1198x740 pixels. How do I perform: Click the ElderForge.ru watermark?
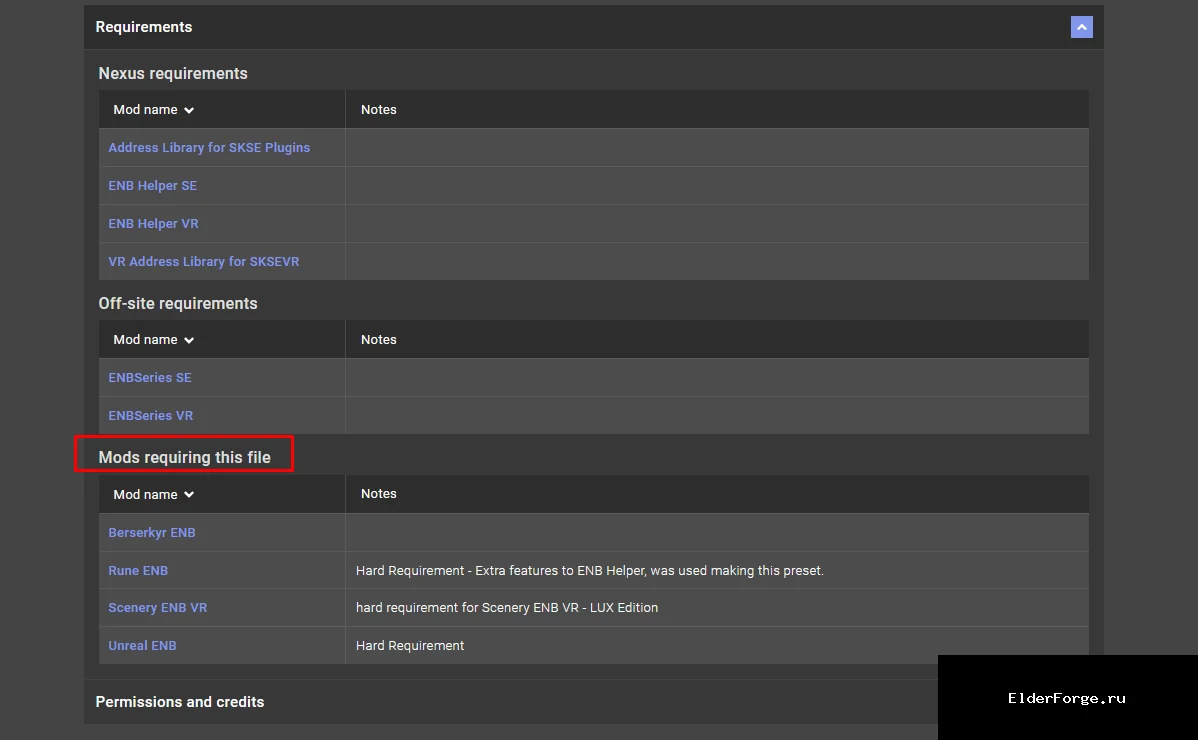point(1066,698)
